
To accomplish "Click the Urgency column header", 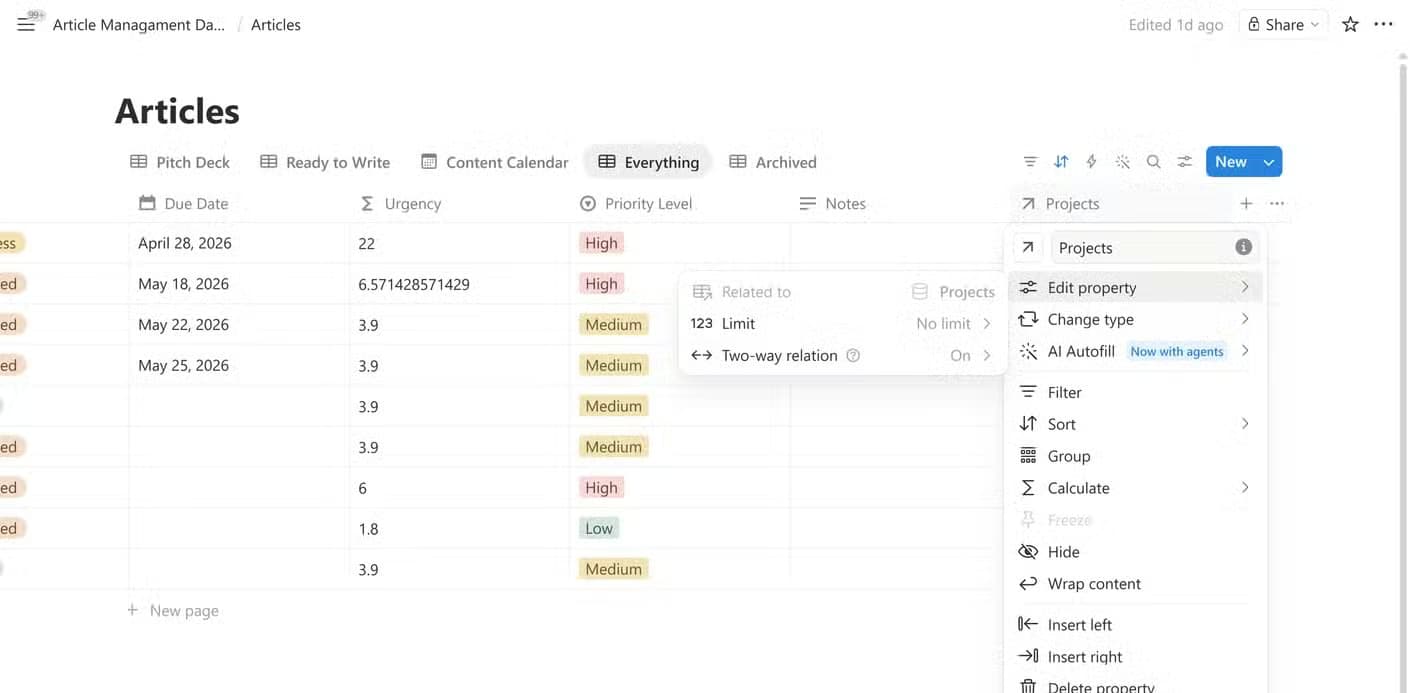I will tap(460, 203).
